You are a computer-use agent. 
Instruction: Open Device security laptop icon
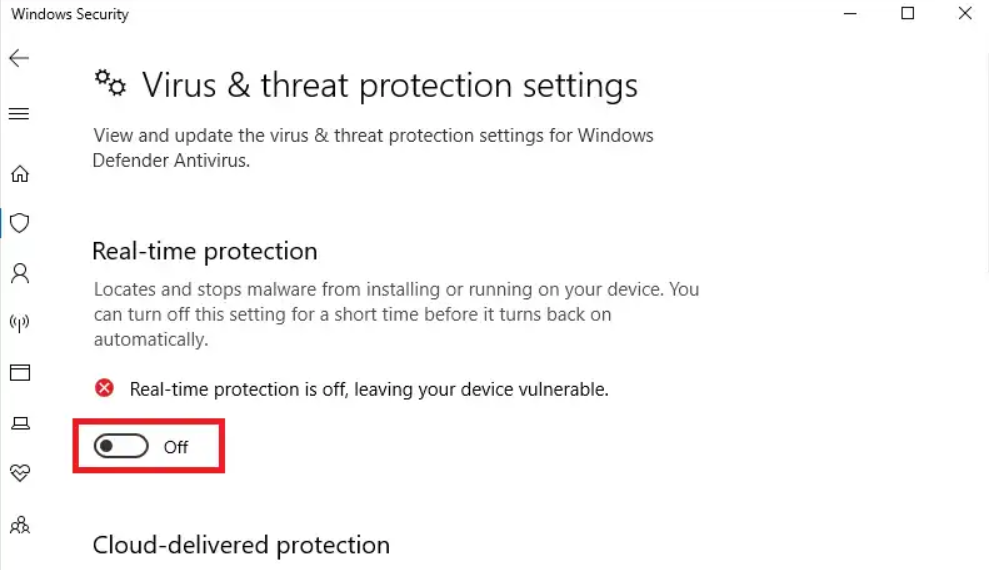19,423
